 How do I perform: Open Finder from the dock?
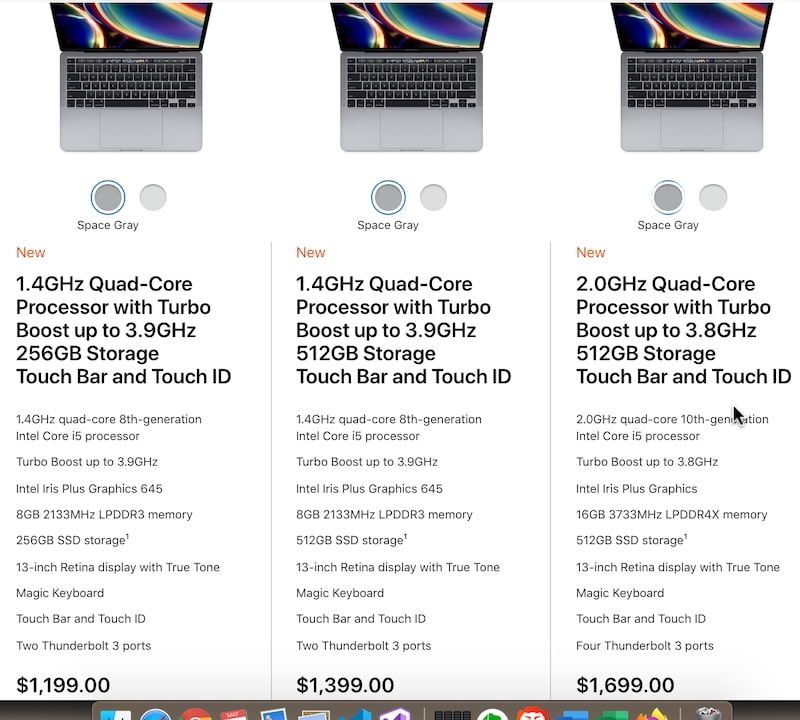[x=116, y=715]
